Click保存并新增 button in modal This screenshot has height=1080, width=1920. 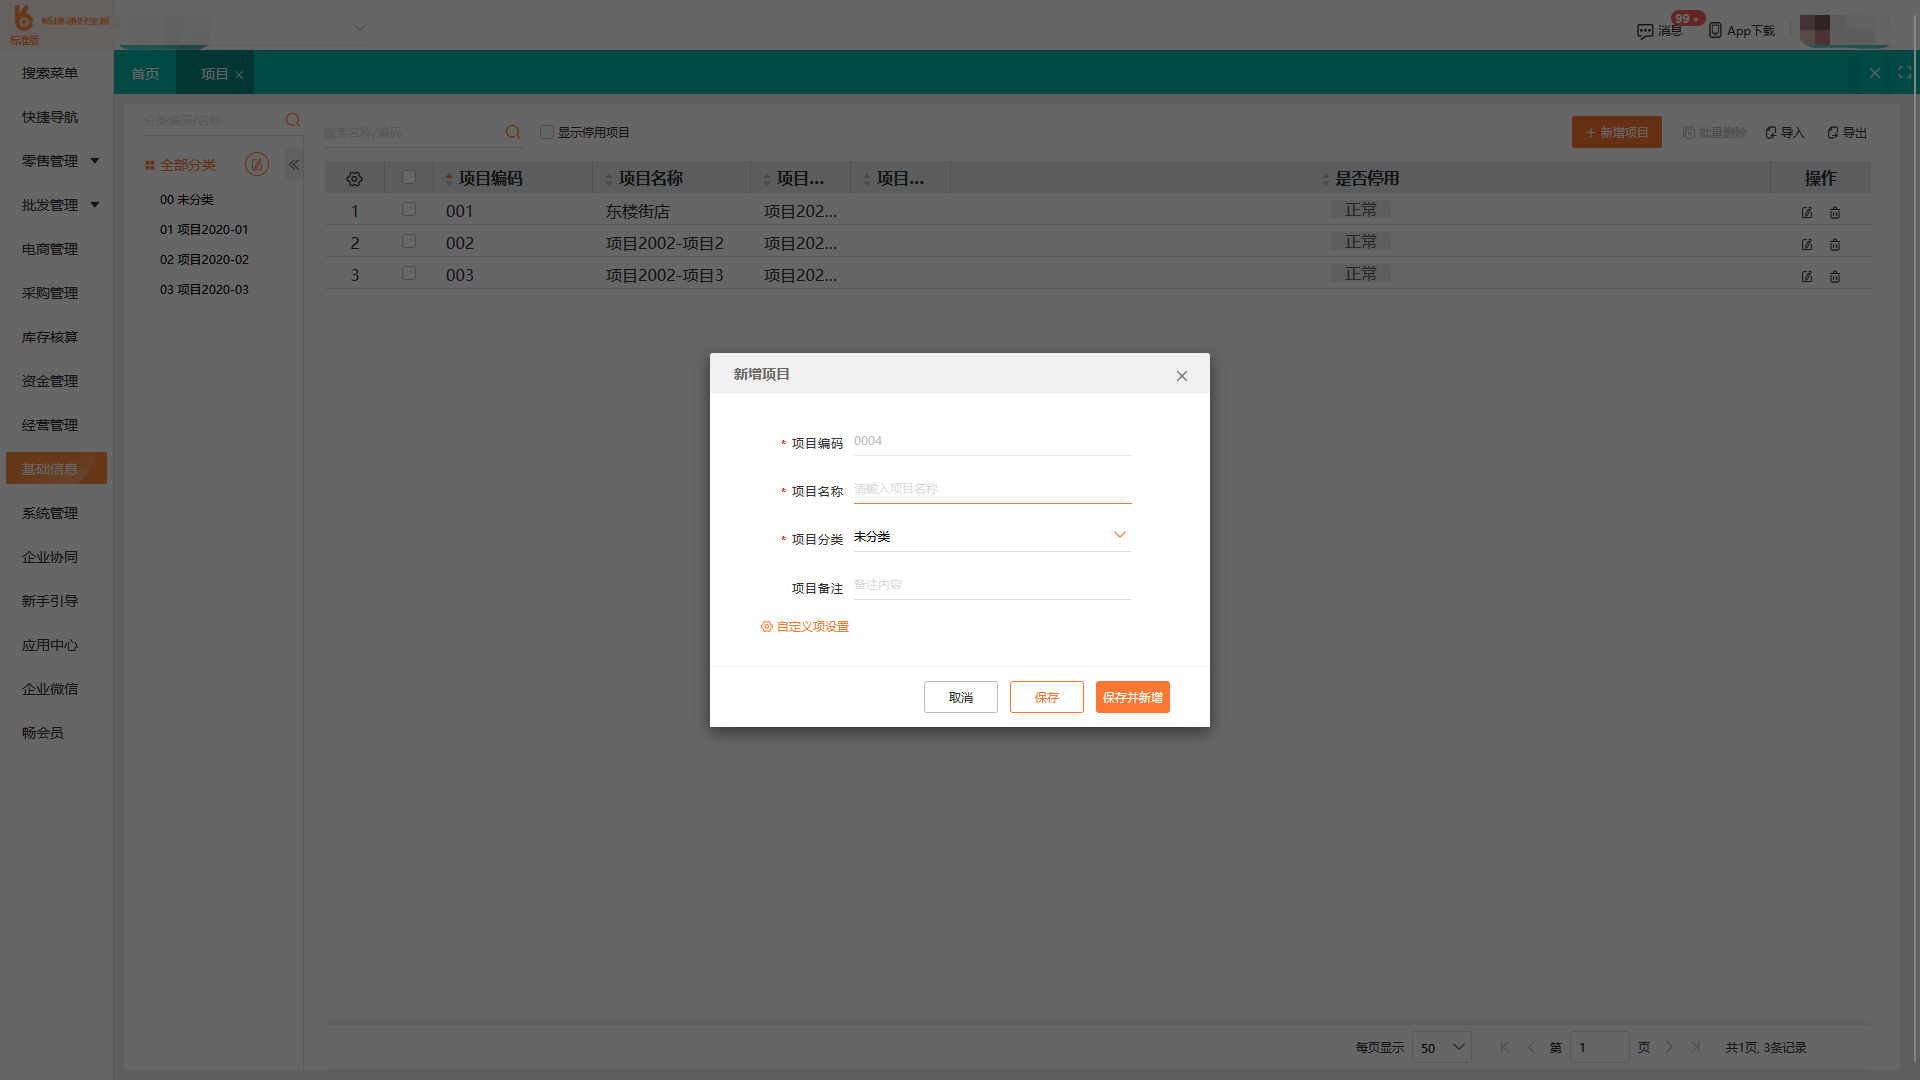tap(1133, 696)
